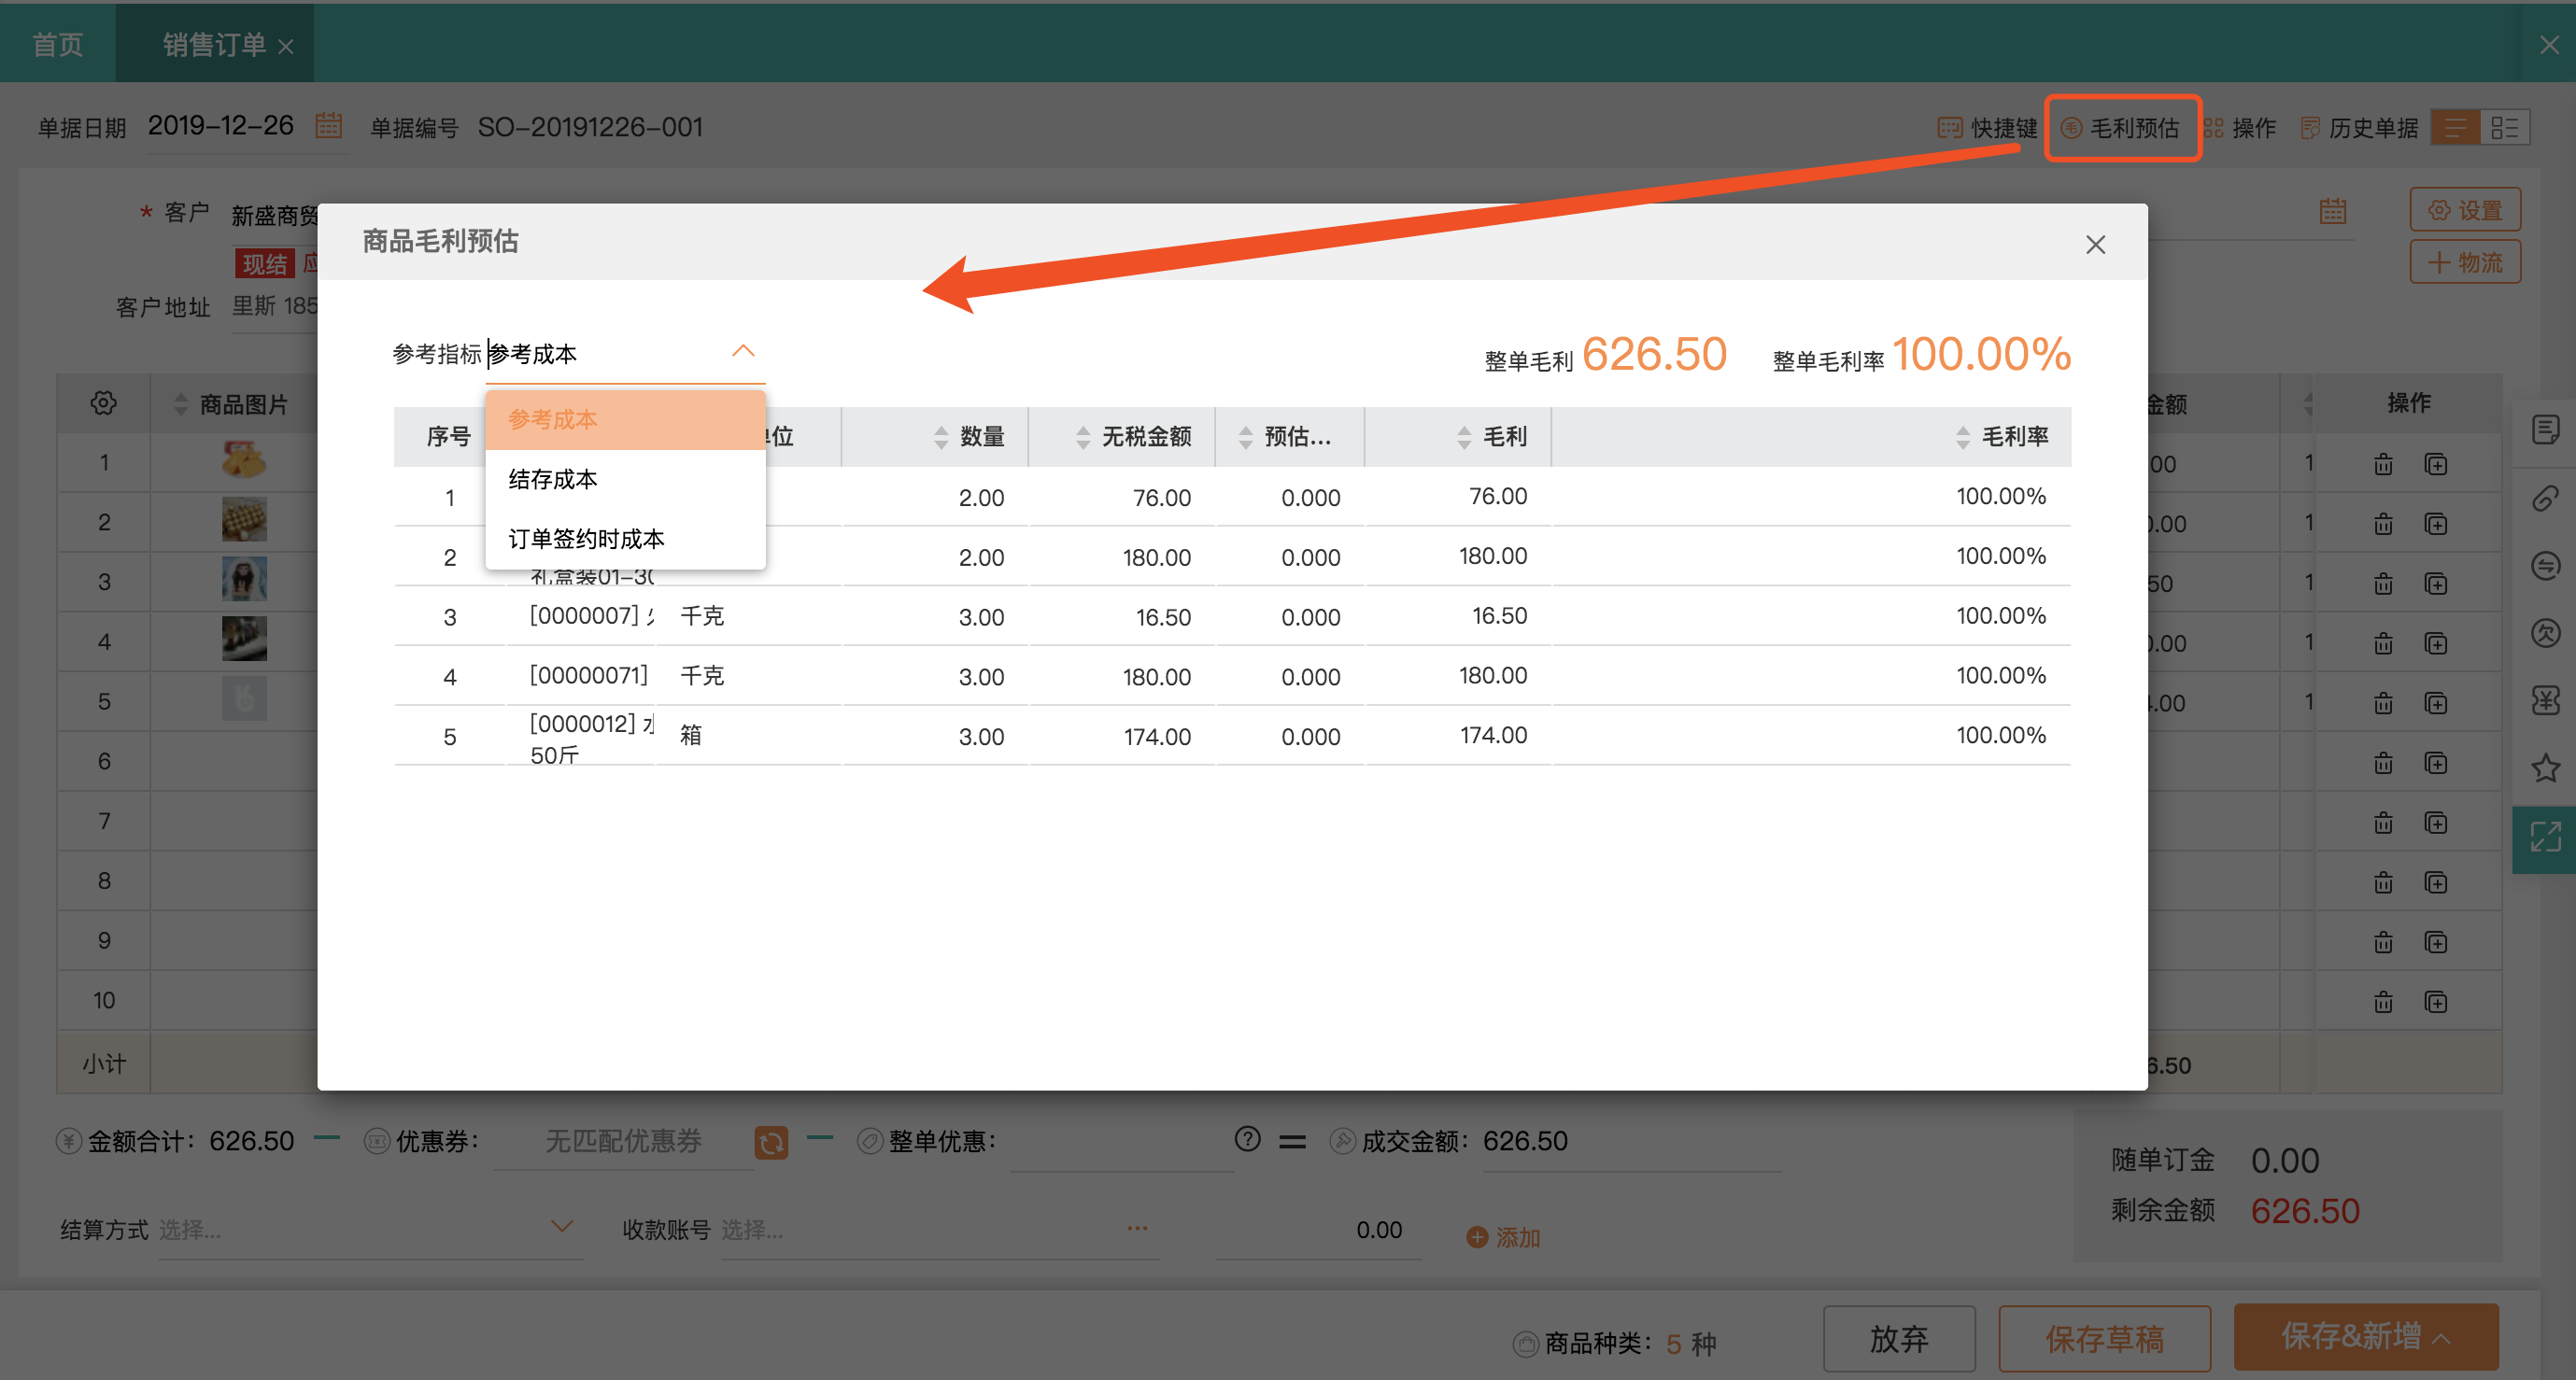Click 参考成本 highlighted menu item
The width and height of the screenshot is (2576, 1380).
pyautogui.click(x=554, y=417)
